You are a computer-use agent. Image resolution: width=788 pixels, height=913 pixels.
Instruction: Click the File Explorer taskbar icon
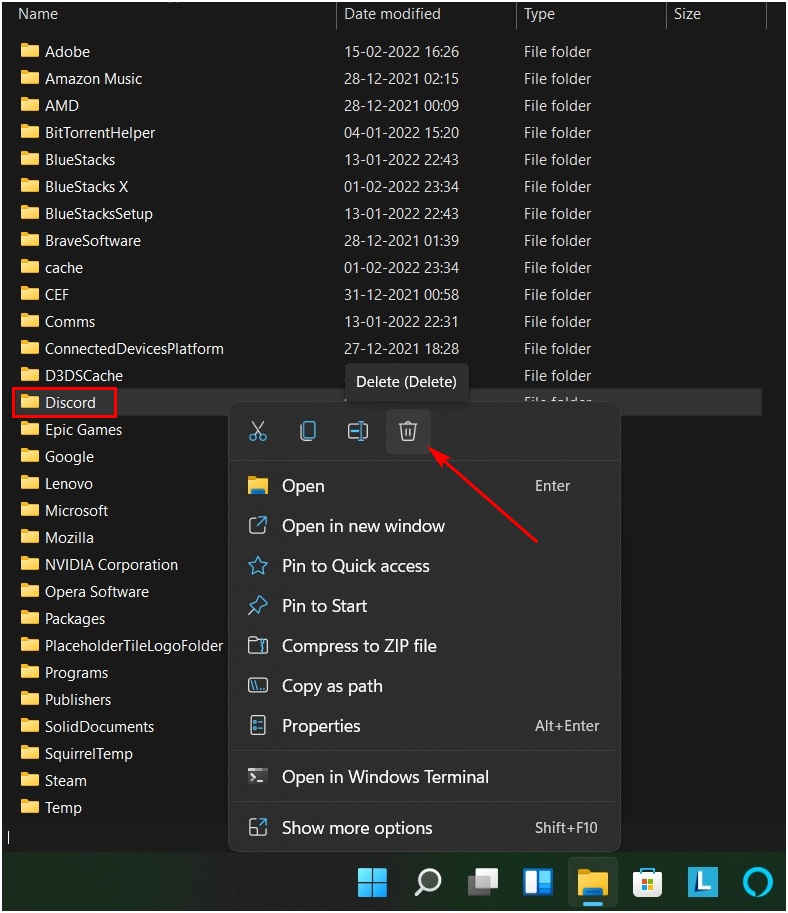coord(593,883)
